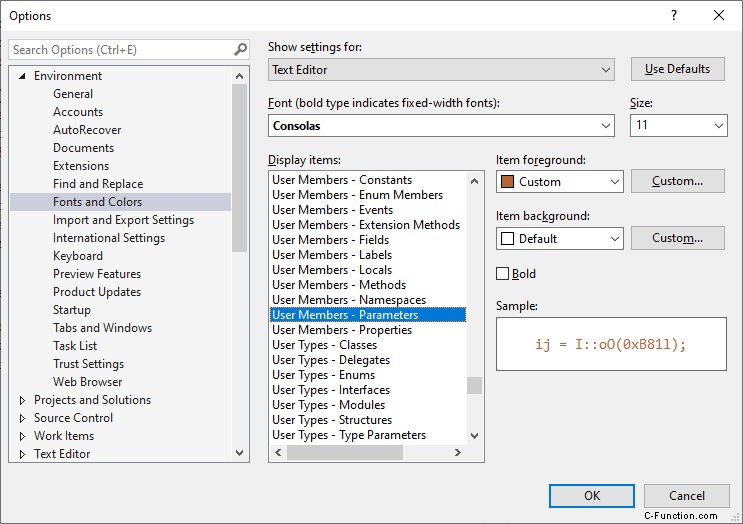Cancel the Options dialog
Screen dimensions: 743x524
tap(686, 495)
